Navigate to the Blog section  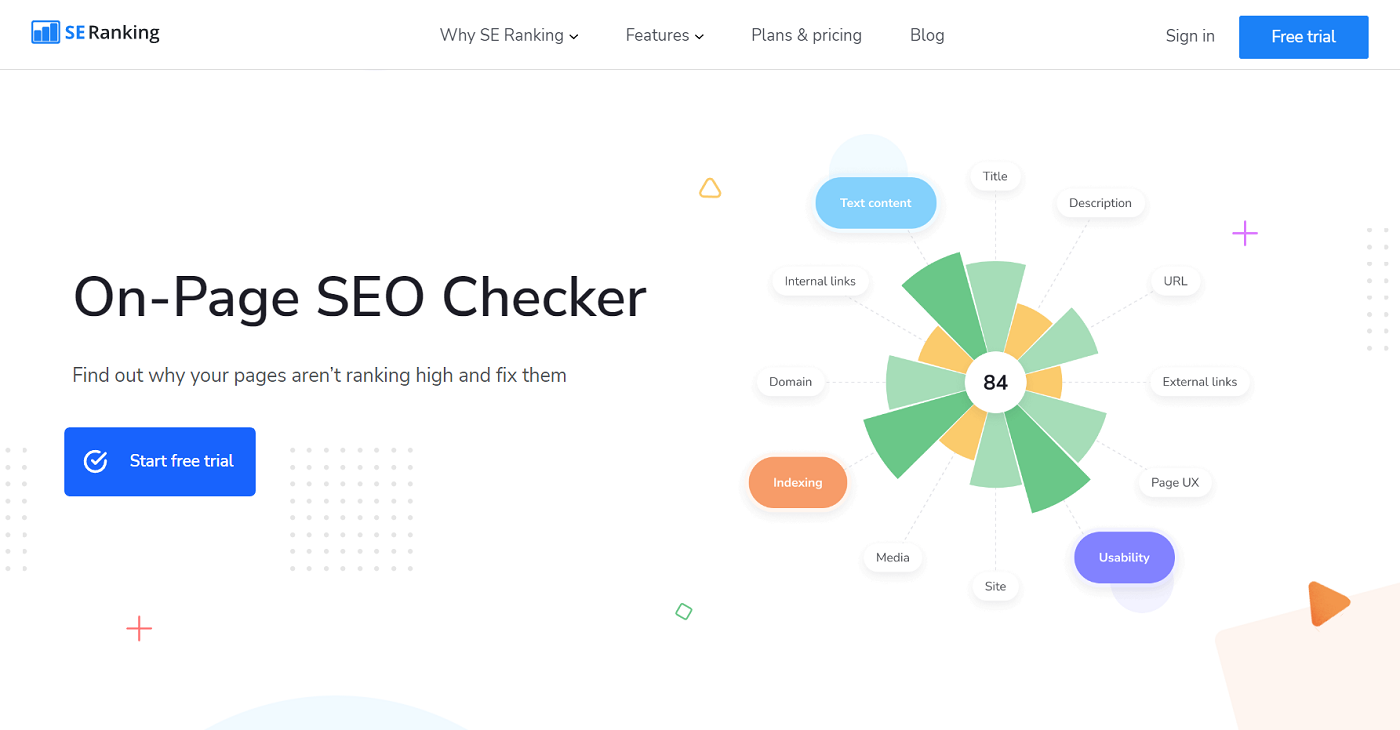(926, 35)
